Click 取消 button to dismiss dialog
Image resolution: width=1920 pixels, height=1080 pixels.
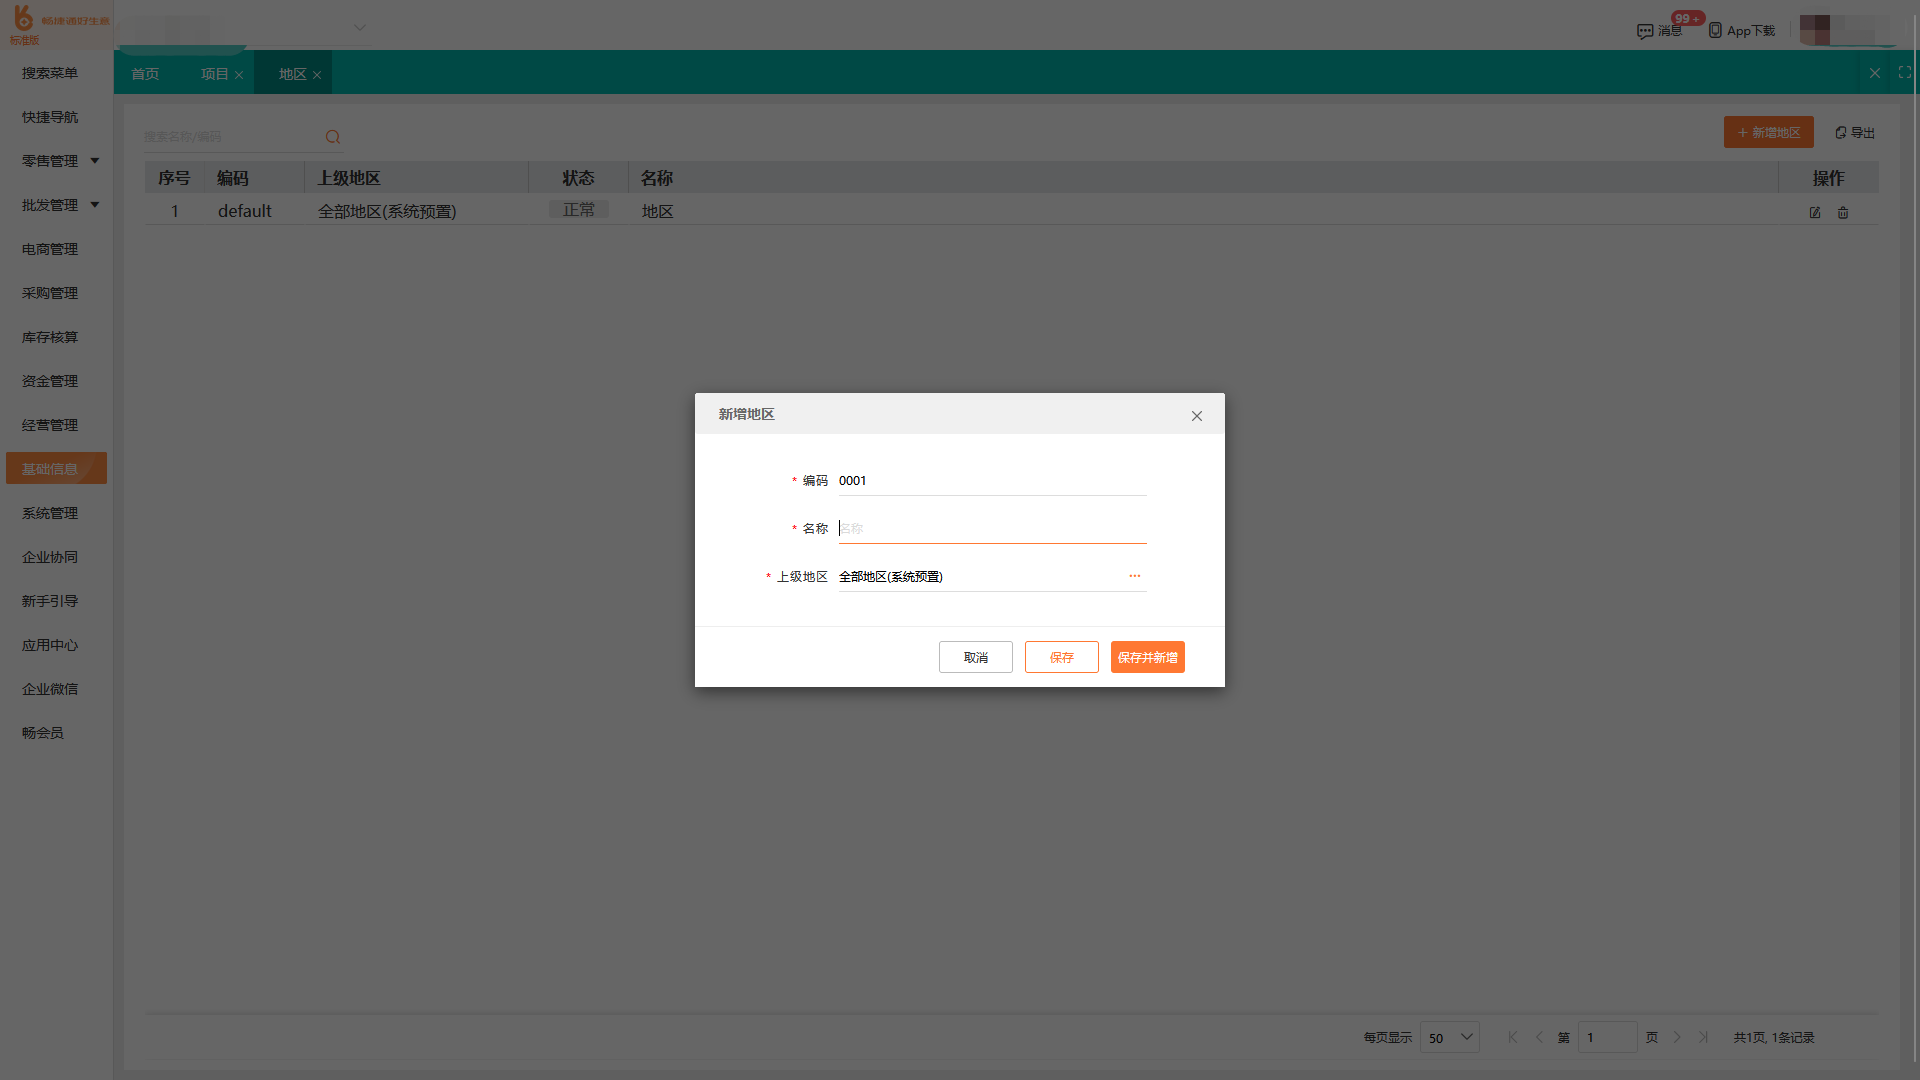[x=976, y=657]
